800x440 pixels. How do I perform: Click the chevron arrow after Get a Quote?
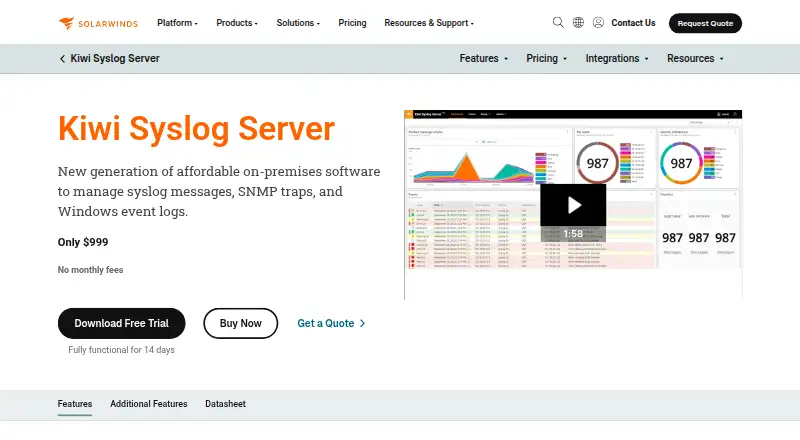(x=362, y=323)
